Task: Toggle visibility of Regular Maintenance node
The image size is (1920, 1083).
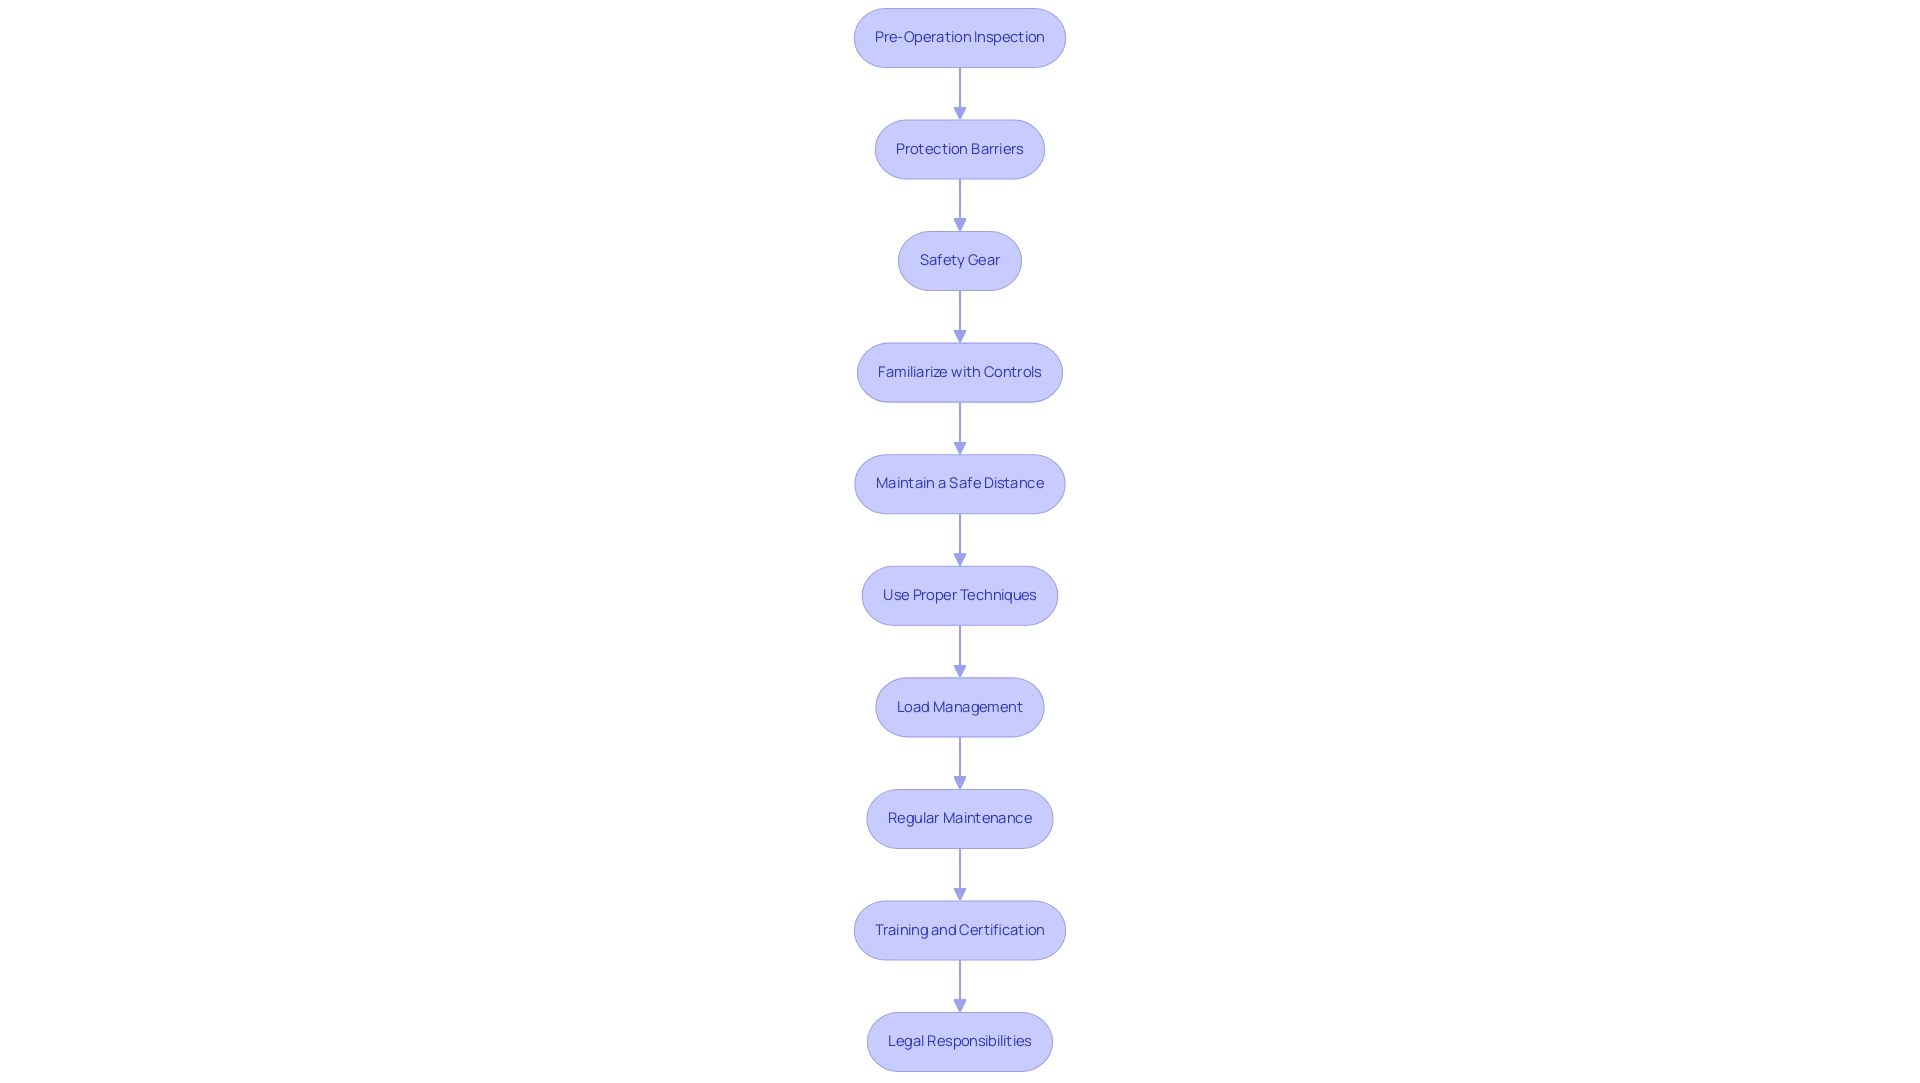Action: tap(960, 818)
